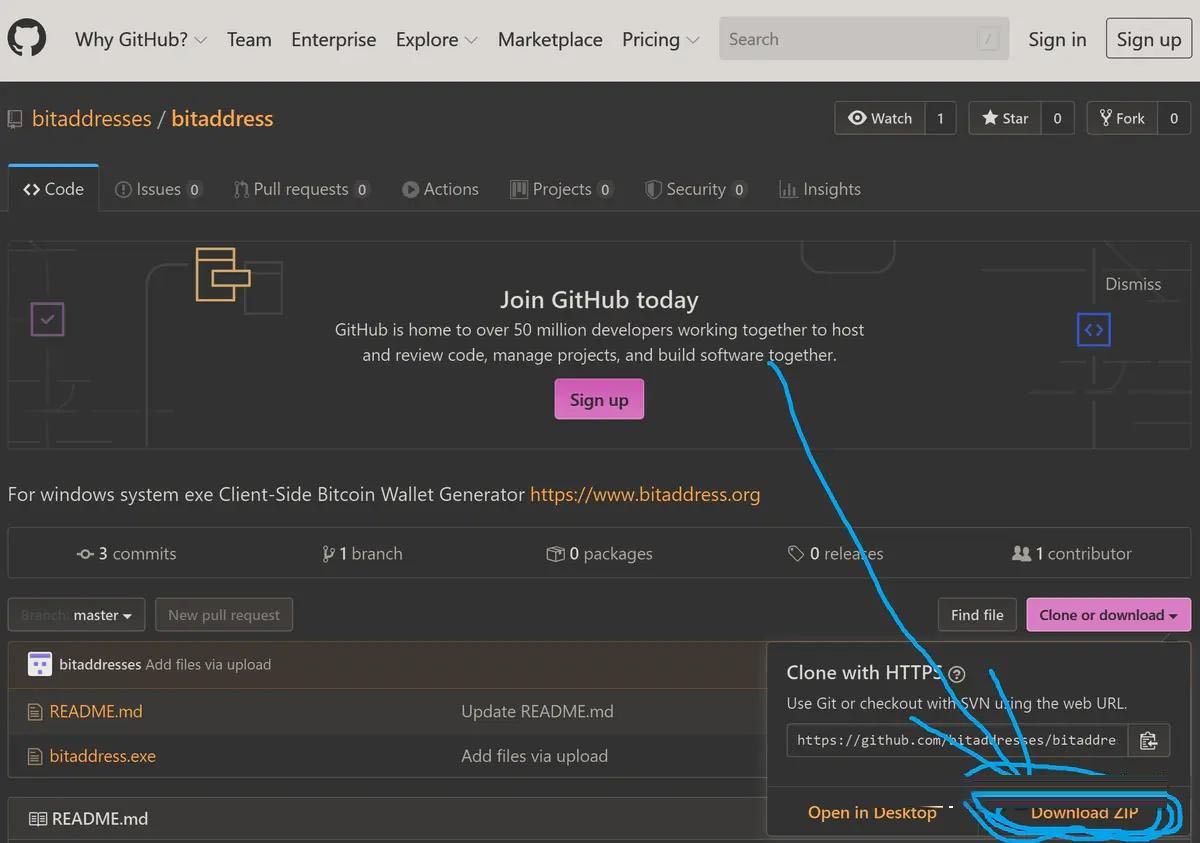The image size is (1200, 843).
Task: Watch the repository with the eye button
Action: (x=880, y=118)
